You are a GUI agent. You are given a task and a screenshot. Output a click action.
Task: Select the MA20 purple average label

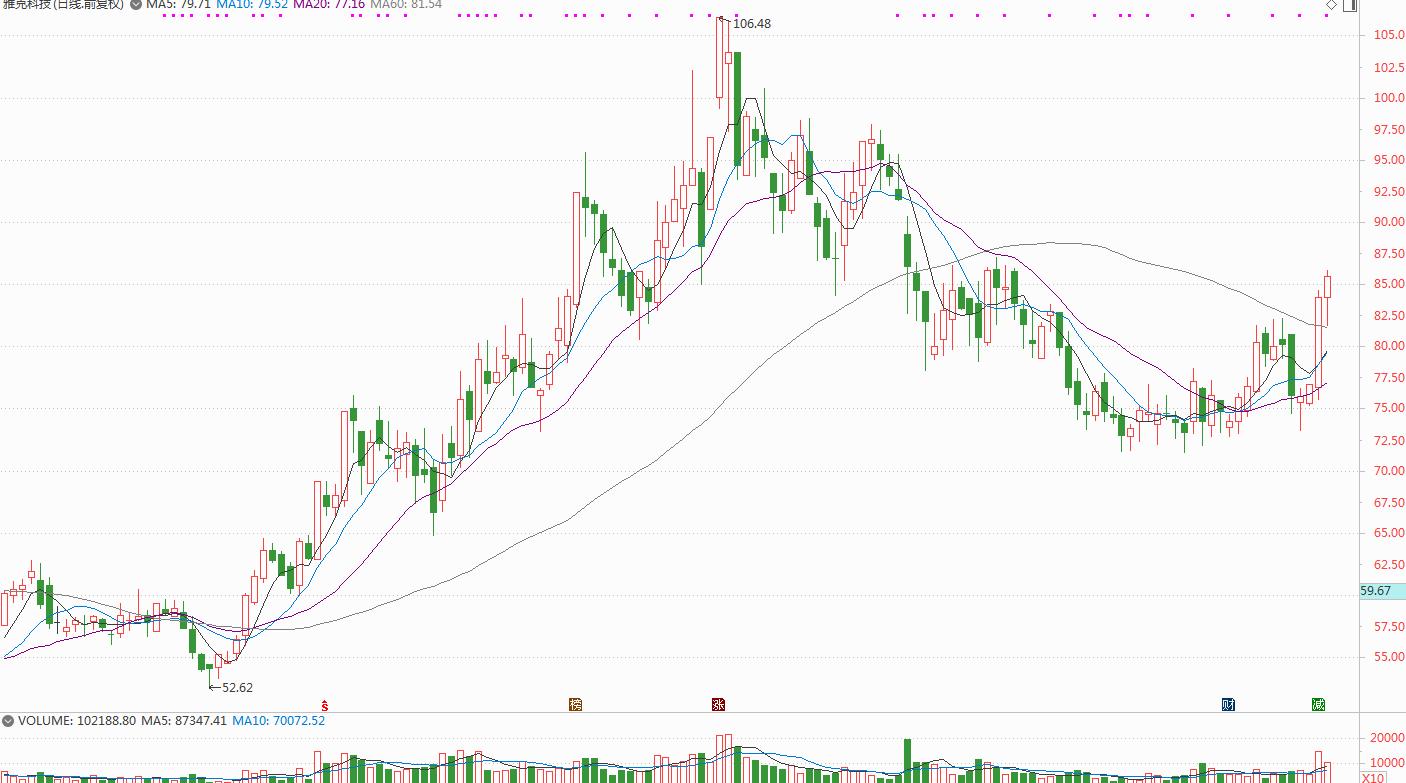coord(328,5)
